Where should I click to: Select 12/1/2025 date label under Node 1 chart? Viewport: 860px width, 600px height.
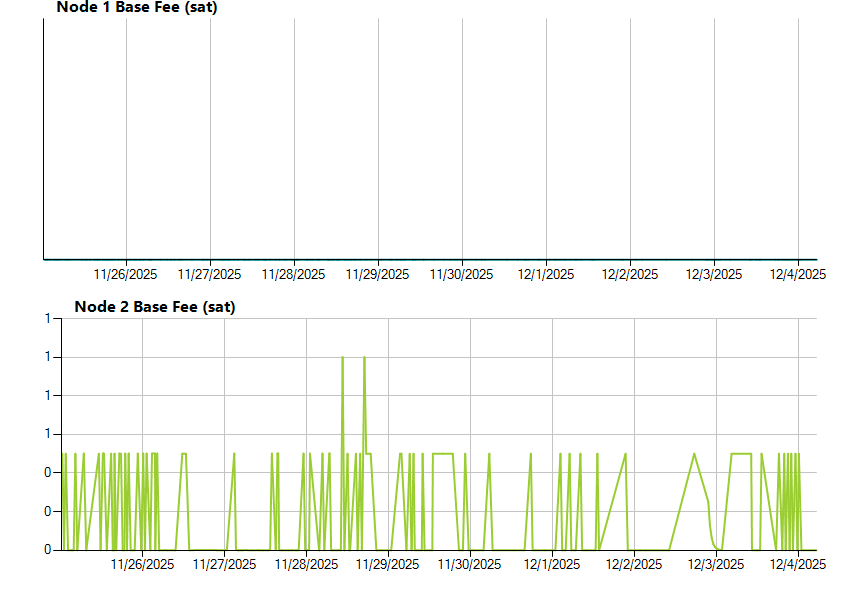click(x=545, y=274)
